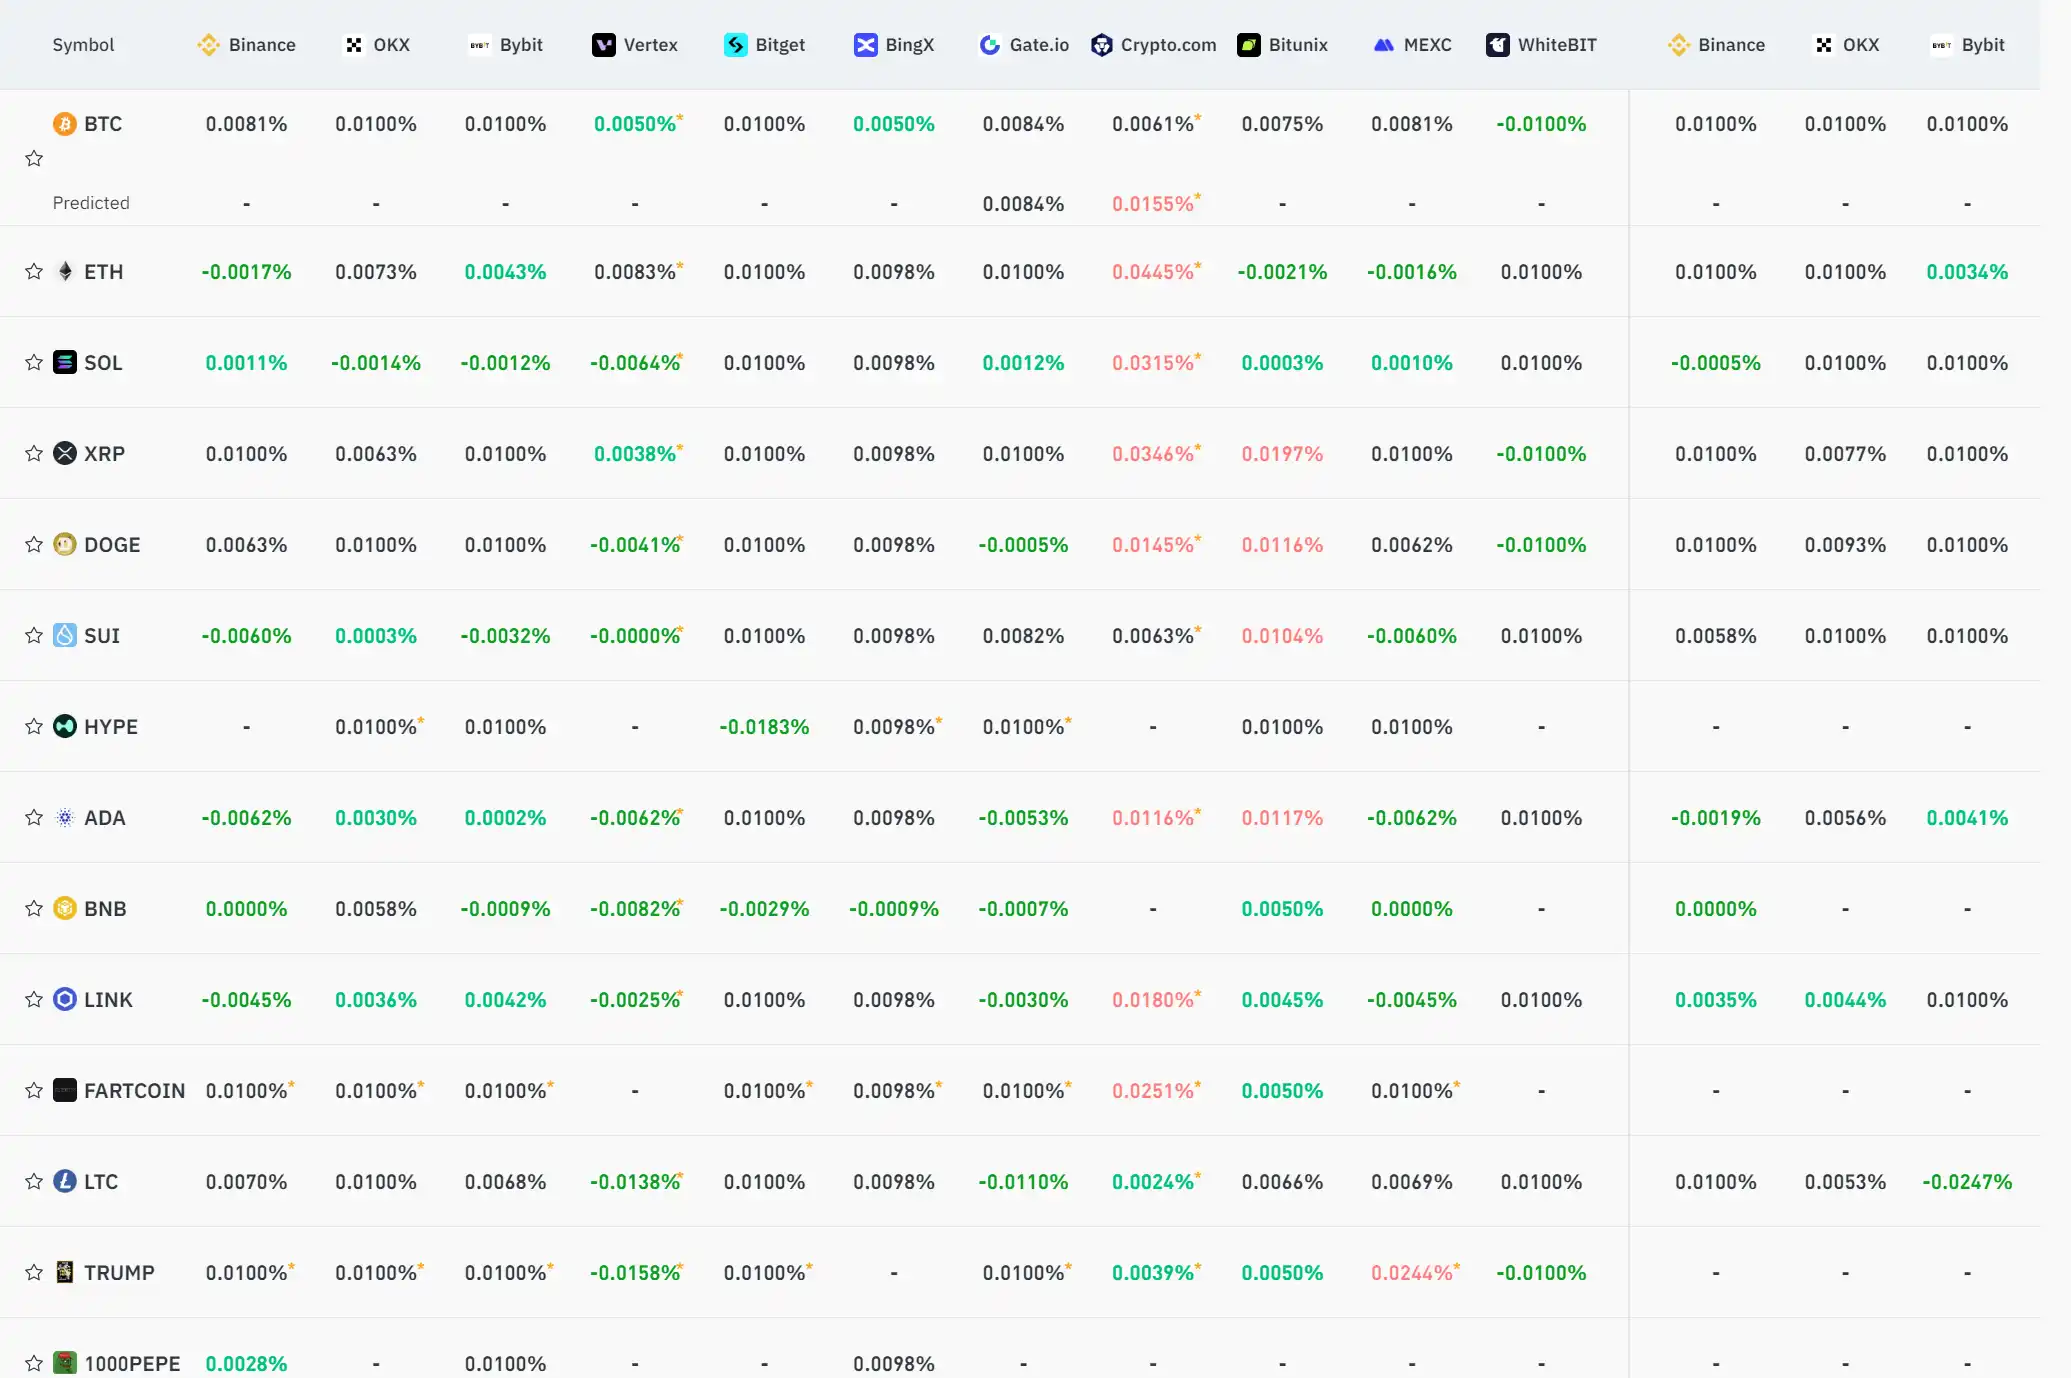Click the XRP coin icon
The image size is (2071, 1378).
(65, 453)
